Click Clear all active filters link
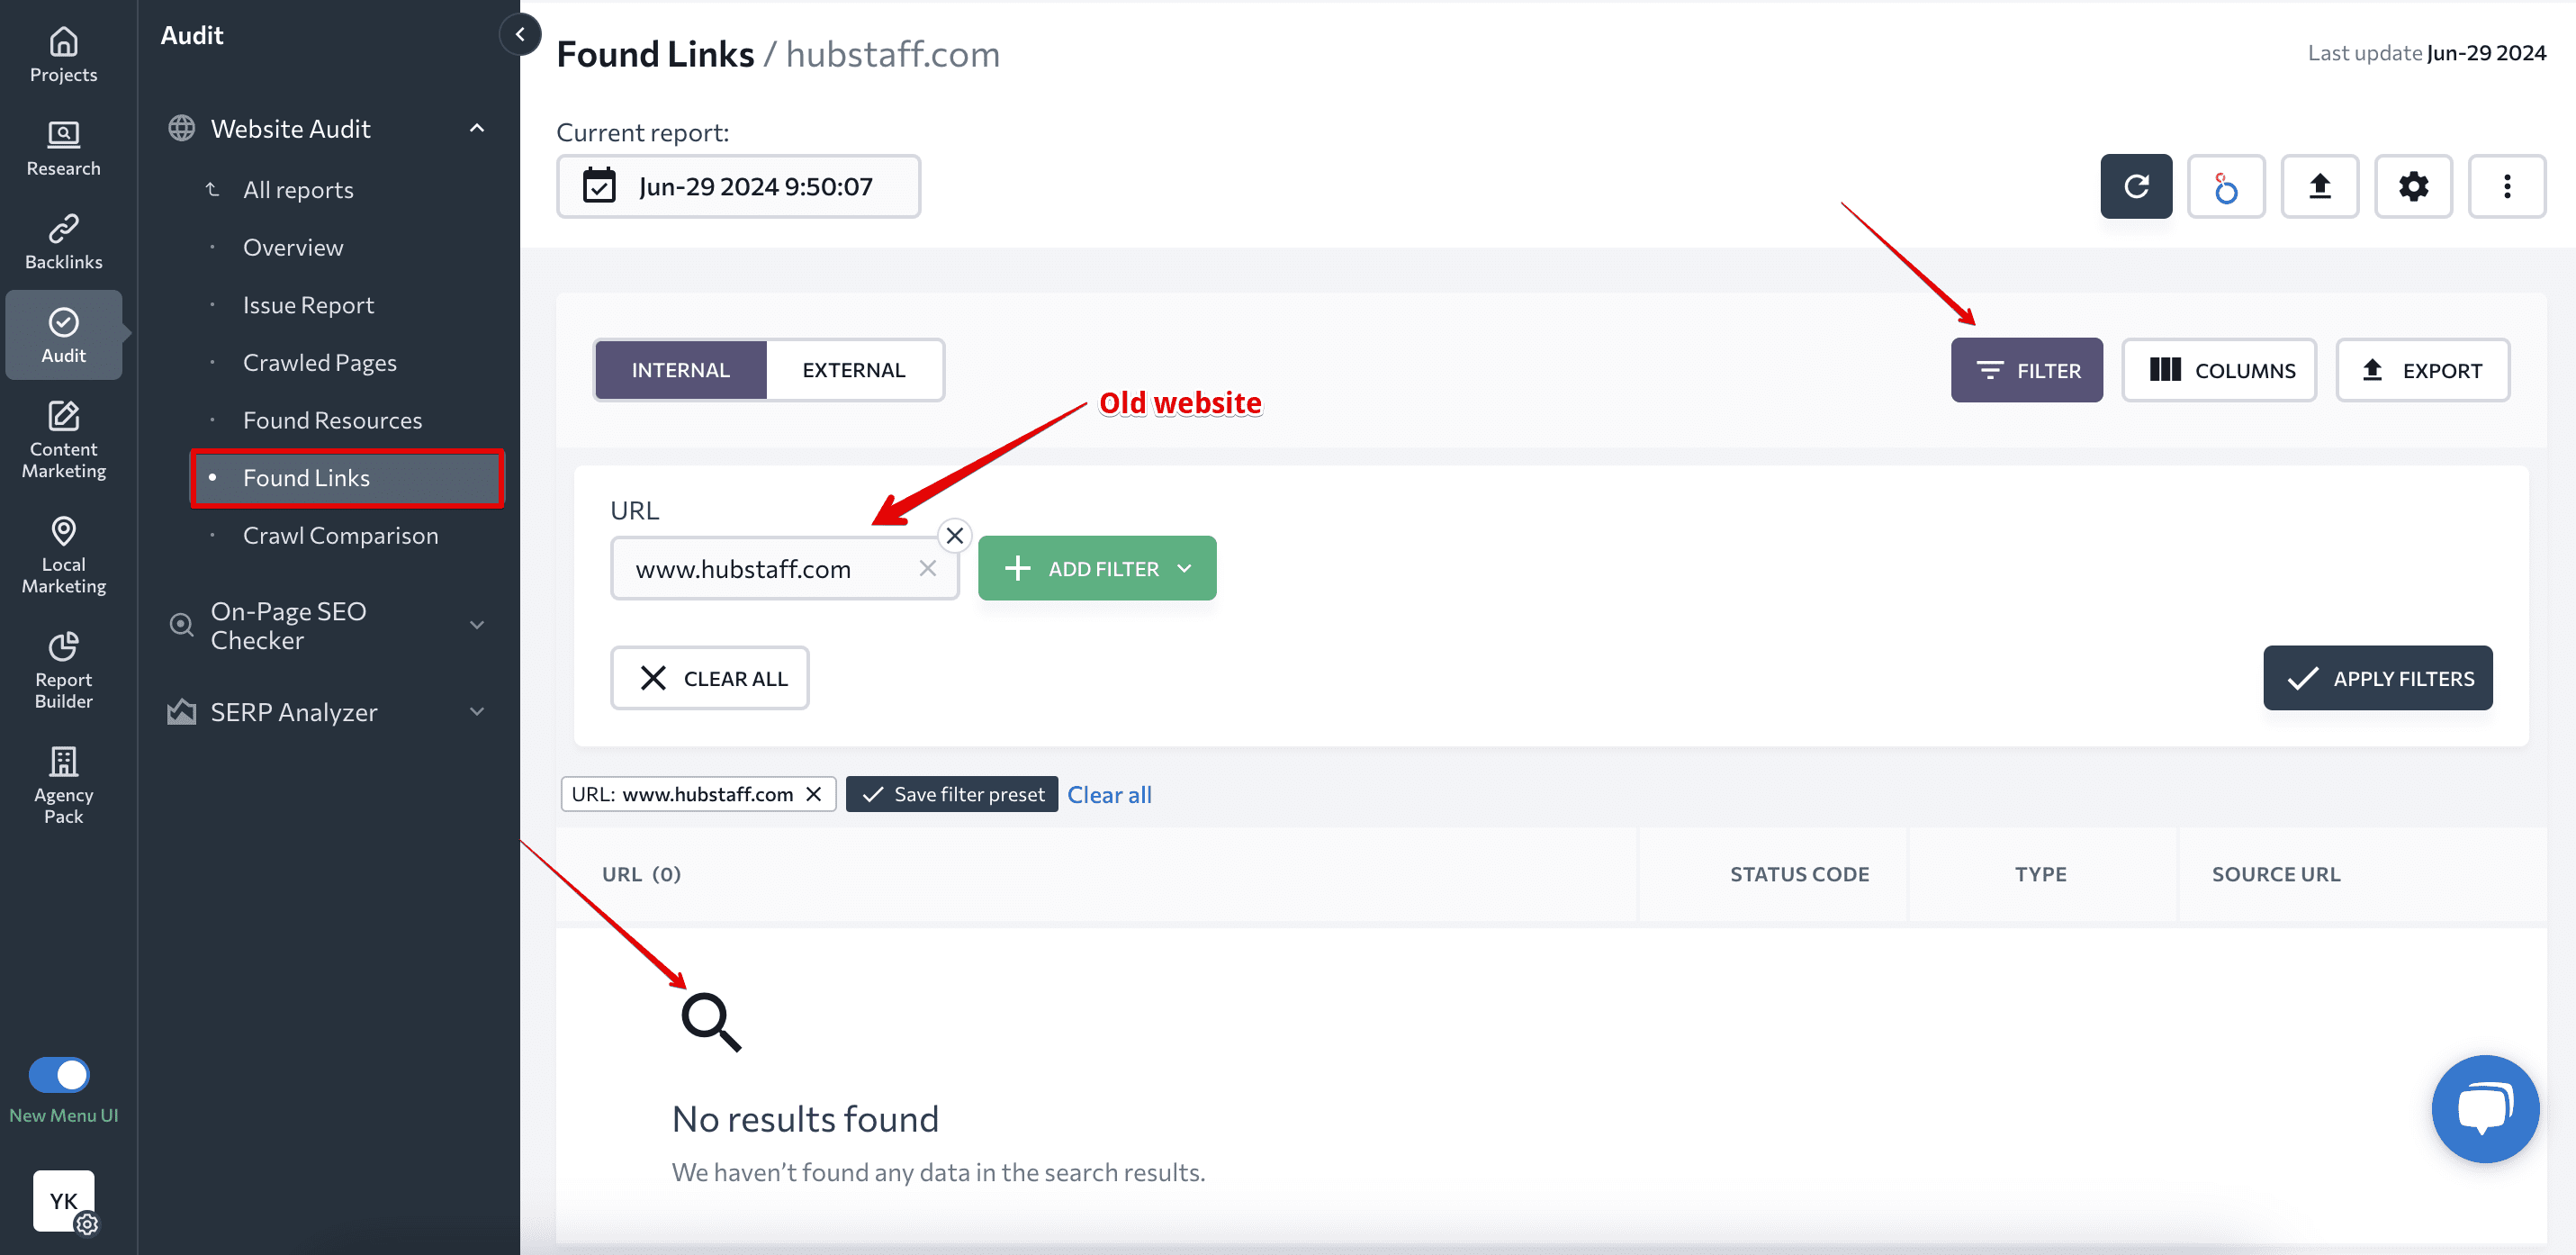 1109,793
